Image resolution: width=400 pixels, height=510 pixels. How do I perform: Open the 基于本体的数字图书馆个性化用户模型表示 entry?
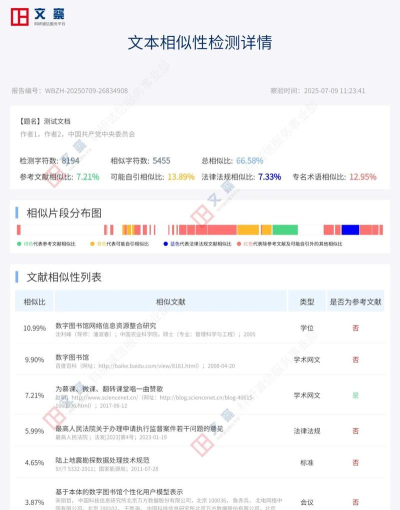click(119, 492)
